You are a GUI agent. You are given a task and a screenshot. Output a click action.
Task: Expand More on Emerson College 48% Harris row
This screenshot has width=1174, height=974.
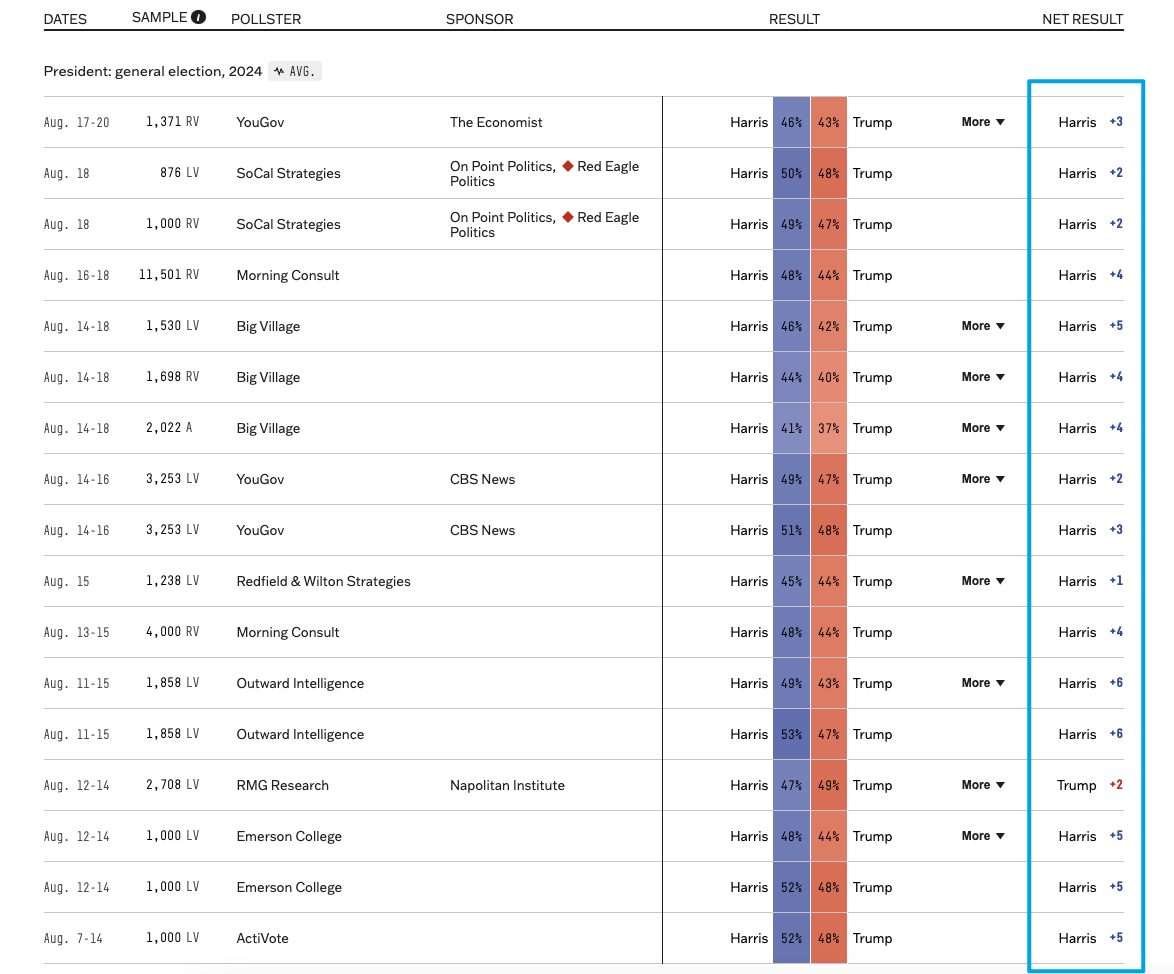tap(982, 836)
